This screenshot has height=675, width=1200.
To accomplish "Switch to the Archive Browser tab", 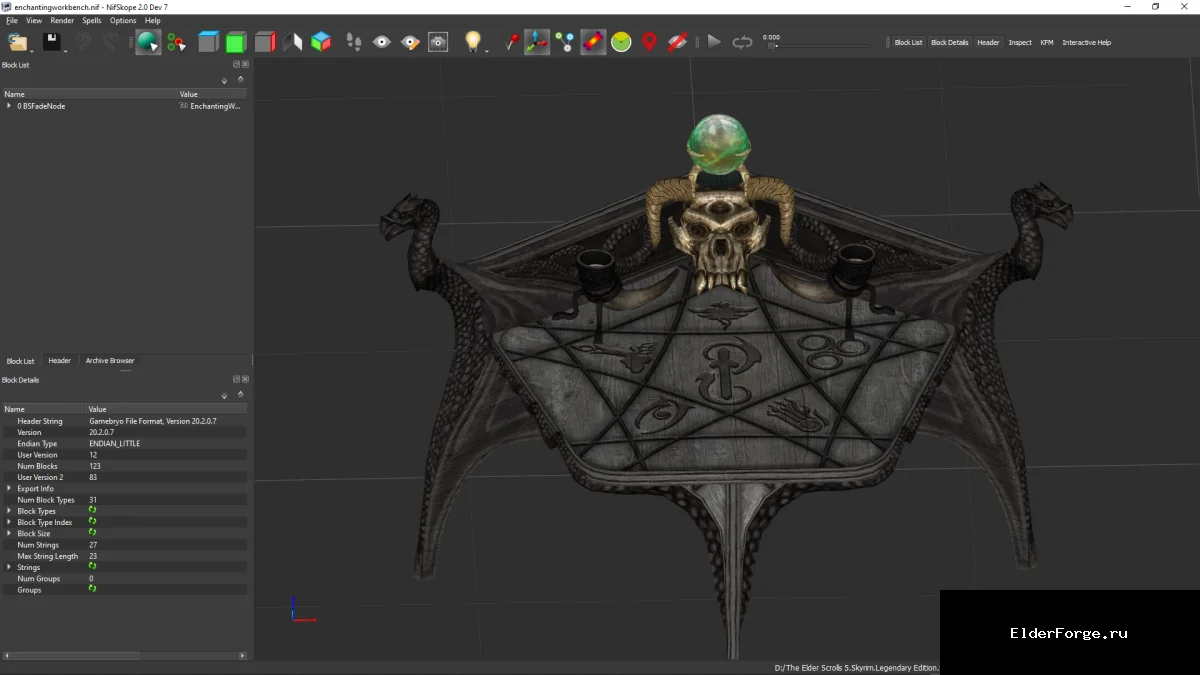I will tap(109, 361).
